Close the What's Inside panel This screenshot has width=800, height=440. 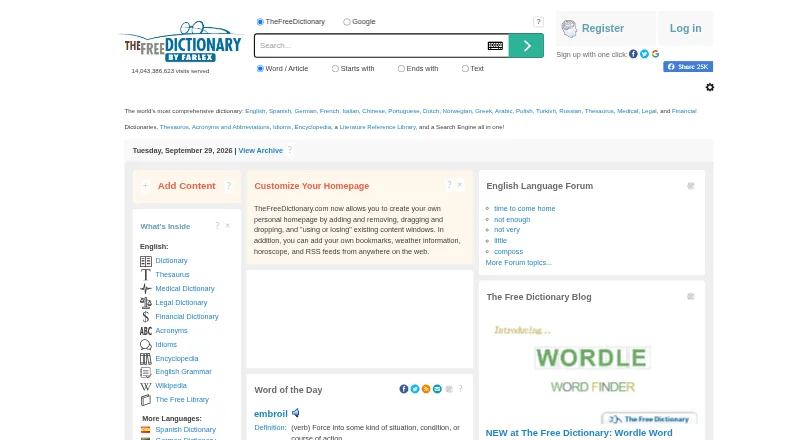[228, 226]
